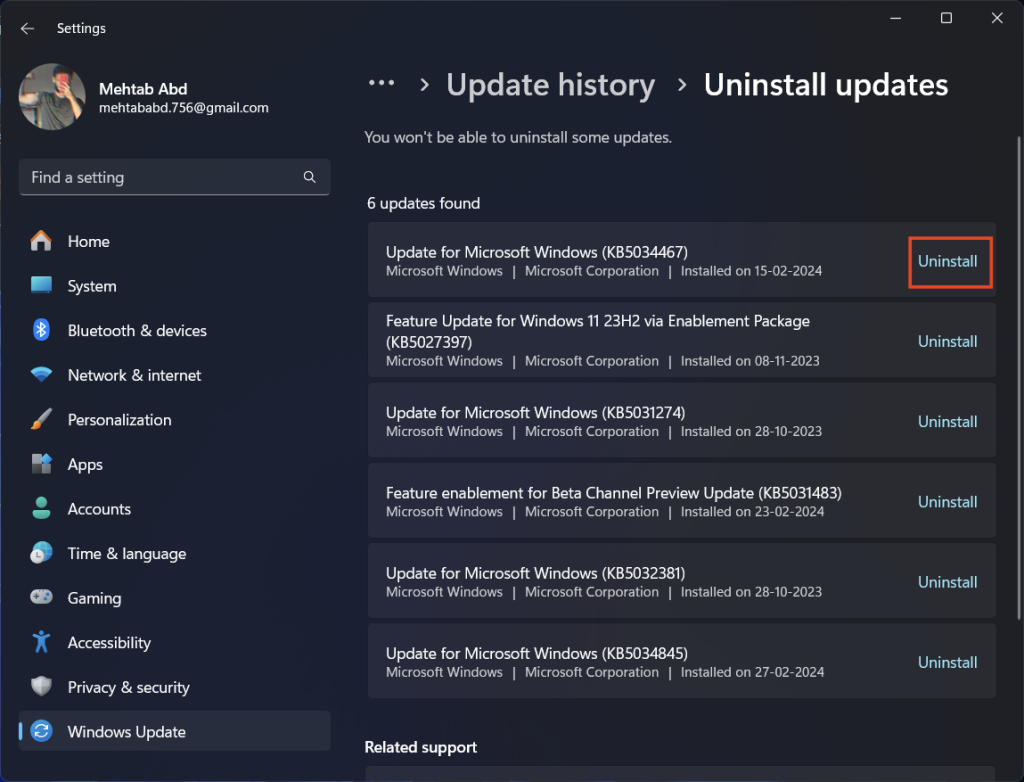Uninstall update KB5034467
This screenshot has width=1024, height=782.
click(x=948, y=261)
